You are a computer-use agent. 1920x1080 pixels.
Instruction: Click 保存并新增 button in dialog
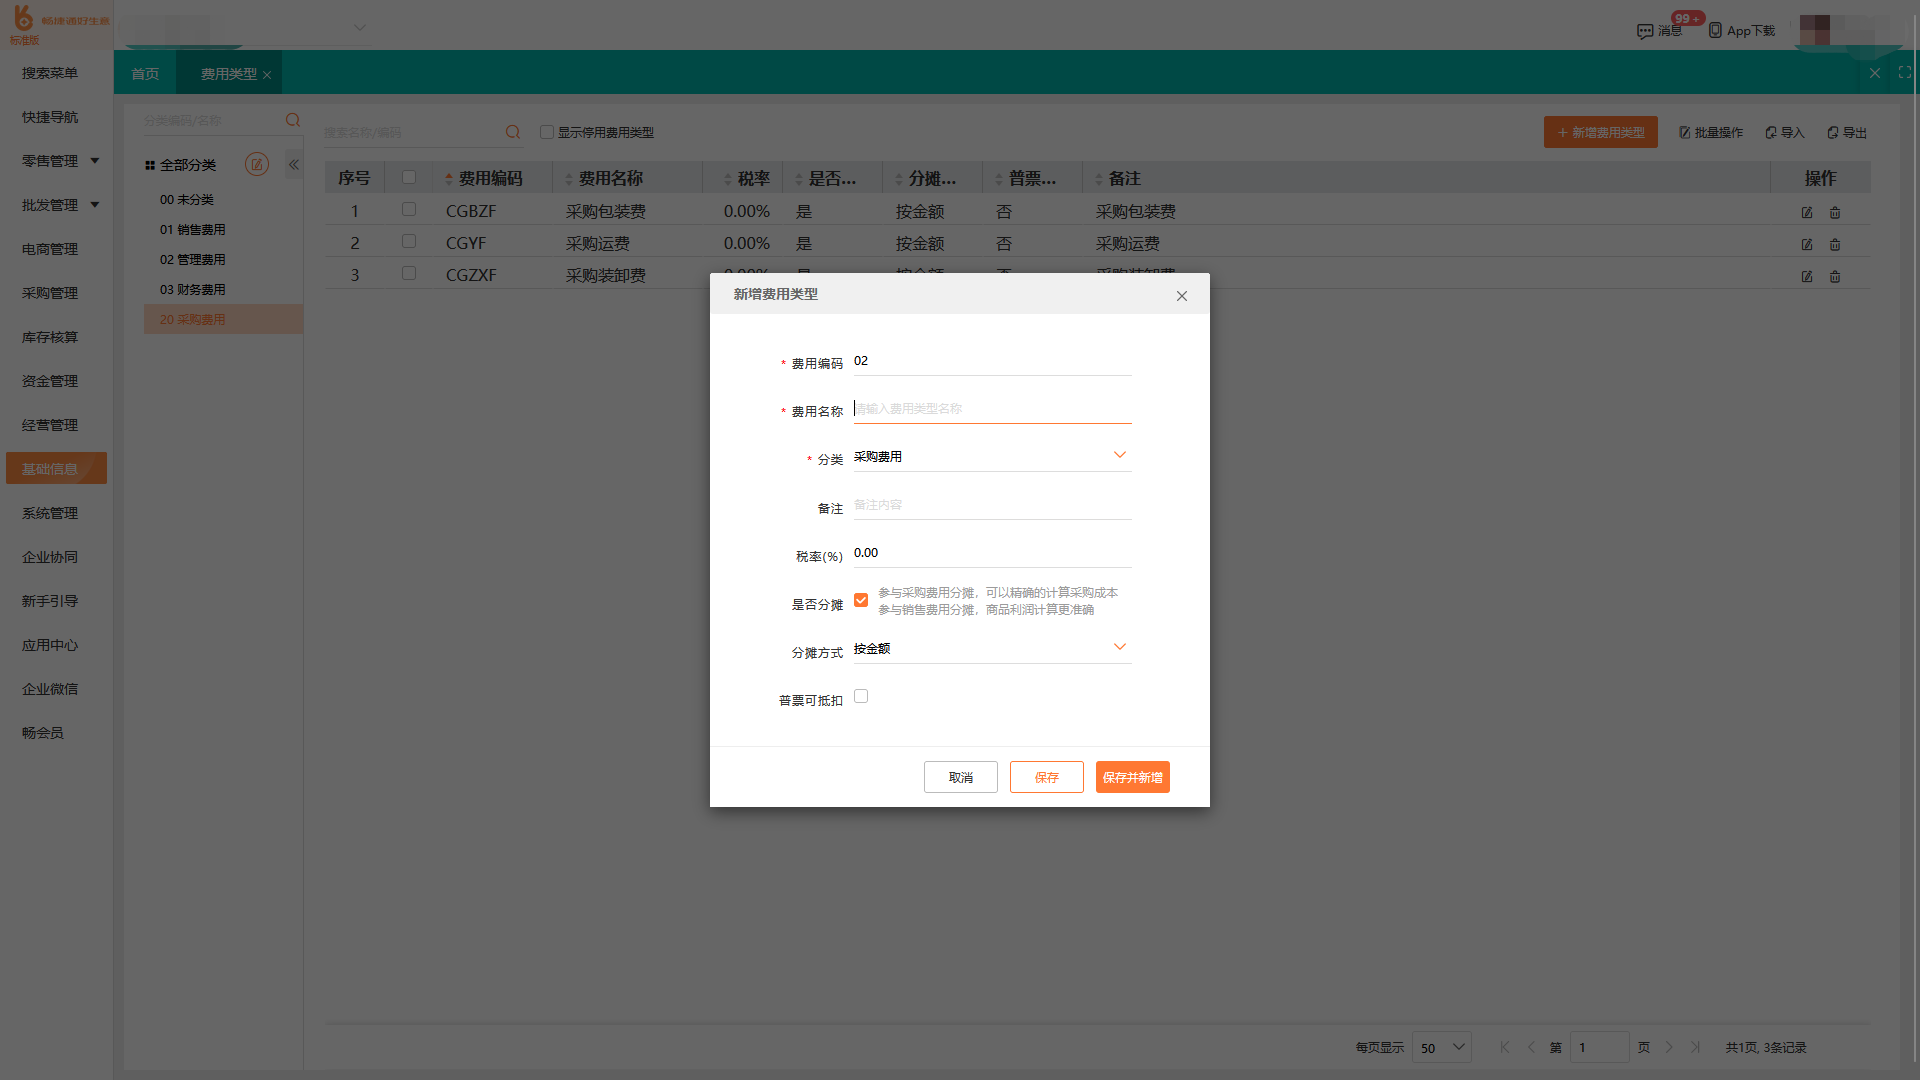tap(1131, 777)
